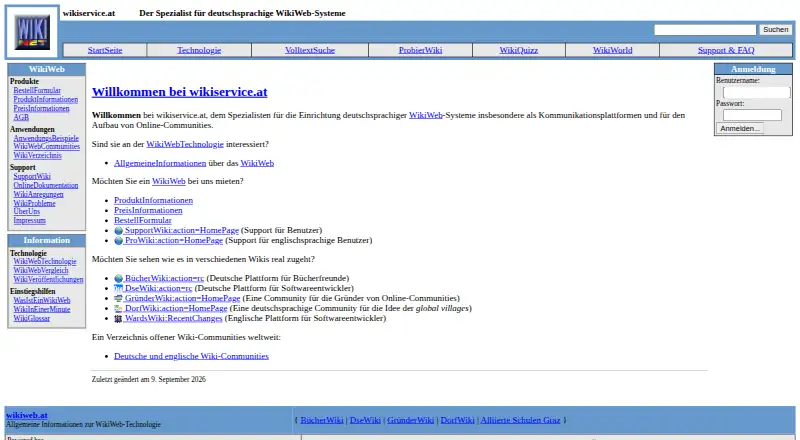This screenshot has width=800, height=440.
Task: Go to VolltextSuche in the top menu
Action: (x=310, y=50)
